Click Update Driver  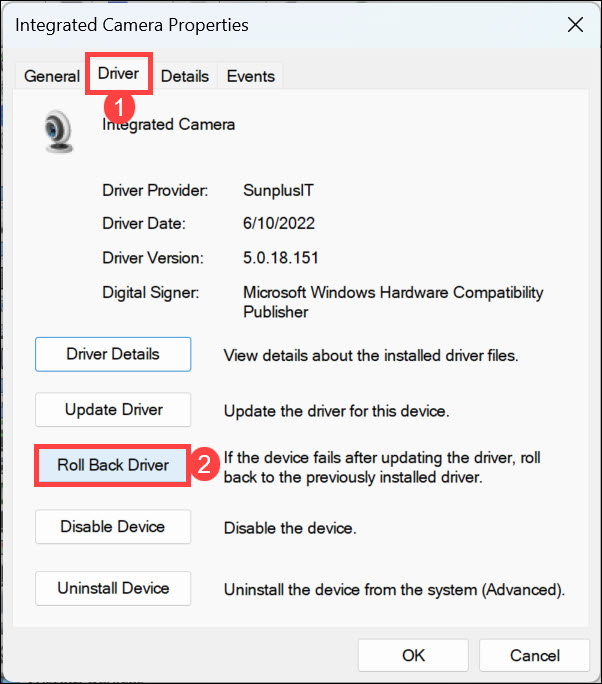click(x=113, y=410)
